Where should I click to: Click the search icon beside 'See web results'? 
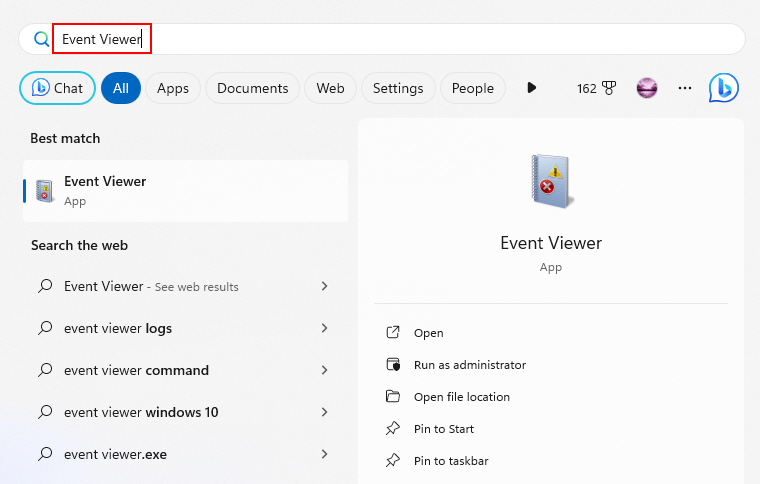pos(45,286)
